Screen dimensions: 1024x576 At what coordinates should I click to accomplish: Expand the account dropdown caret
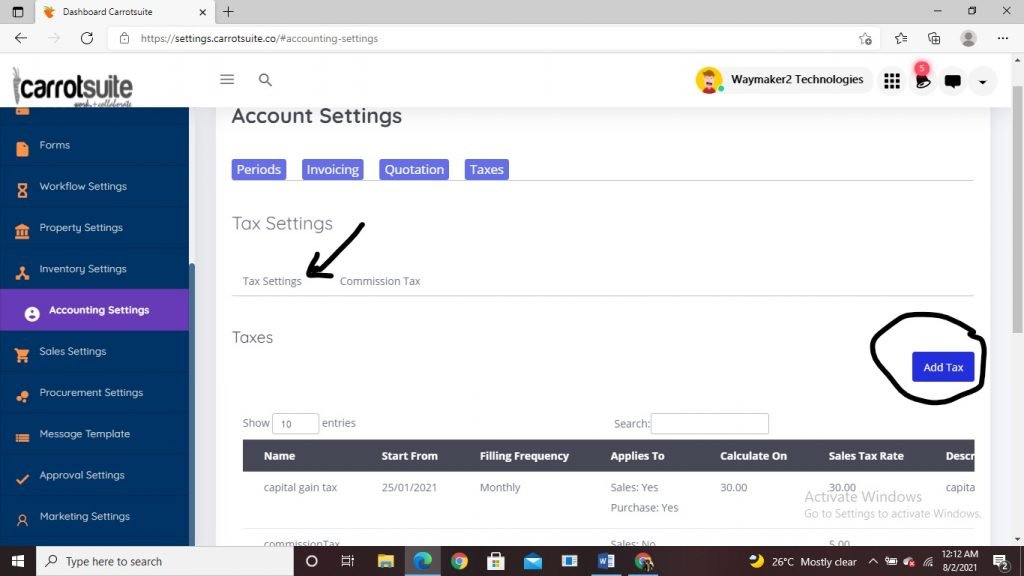point(982,82)
